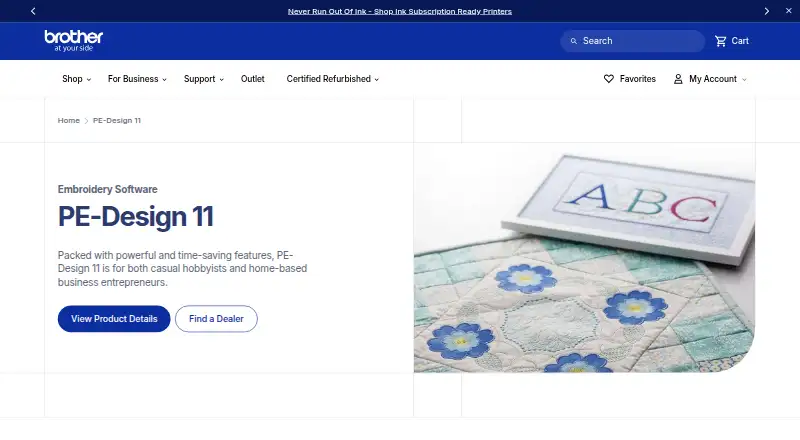The height and width of the screenshot is (440, 800).
Task: Click the magnifier search icon
Action: 573,41
